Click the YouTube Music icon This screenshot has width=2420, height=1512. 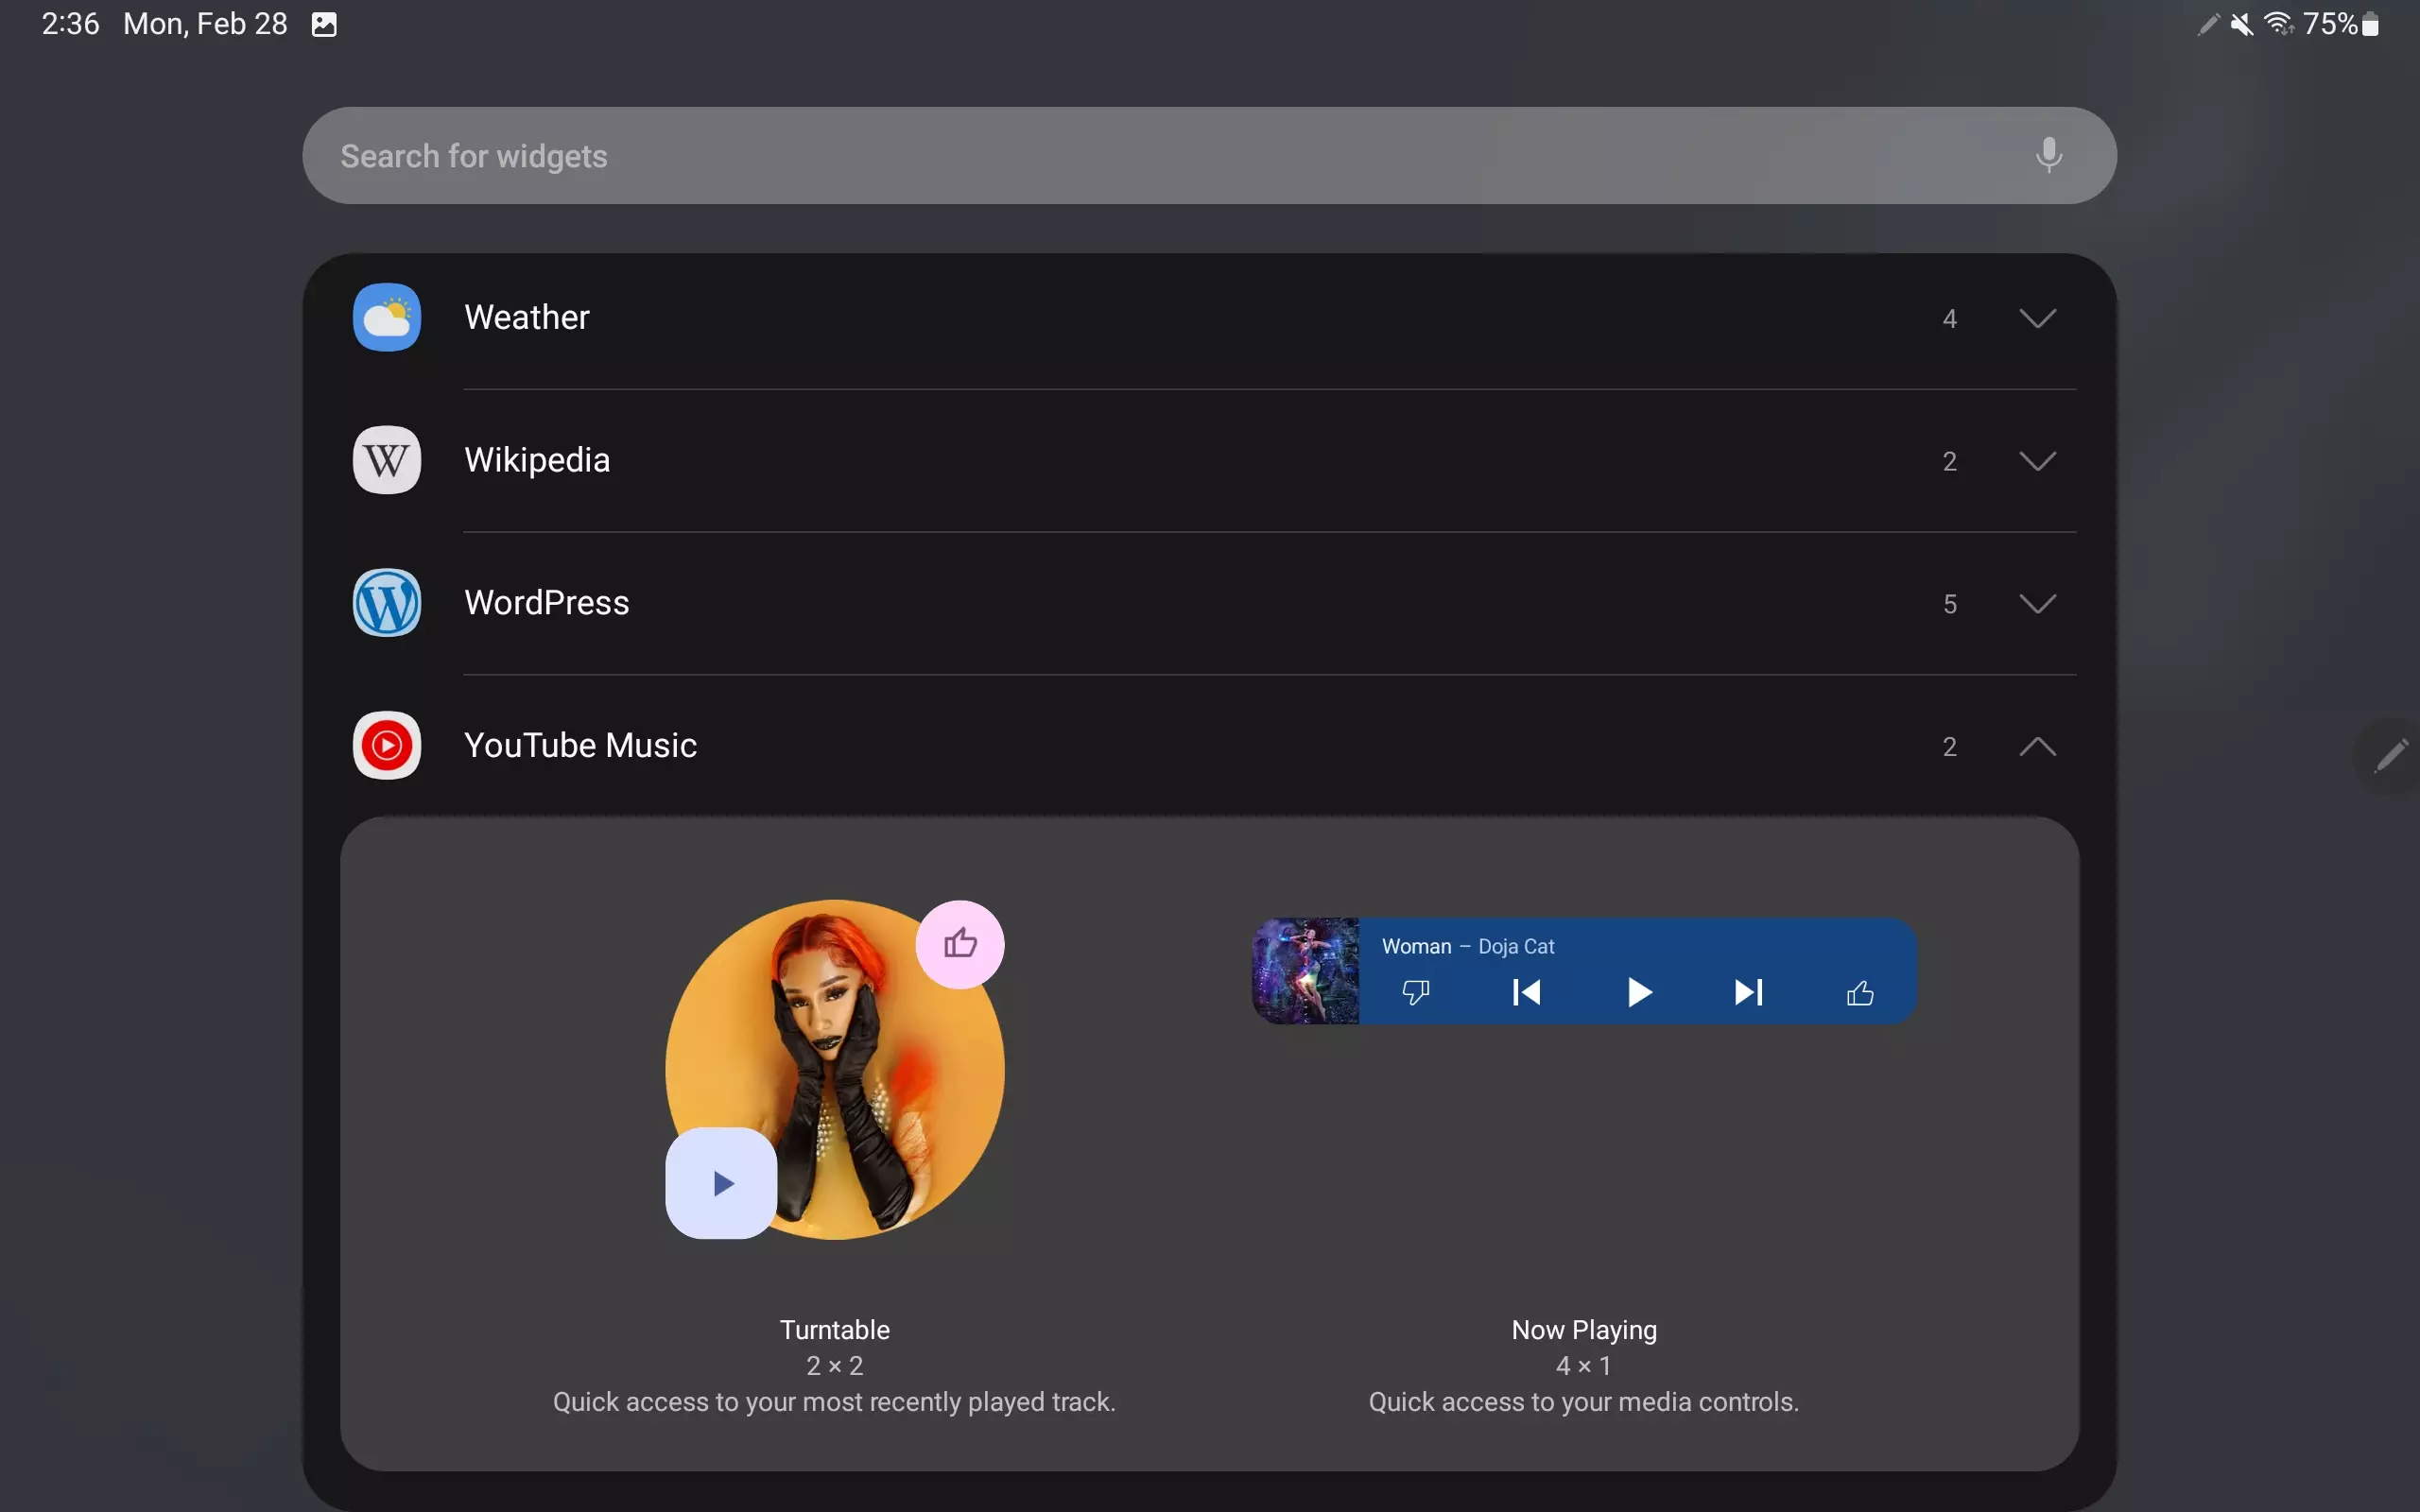click(x=385, y=744)
